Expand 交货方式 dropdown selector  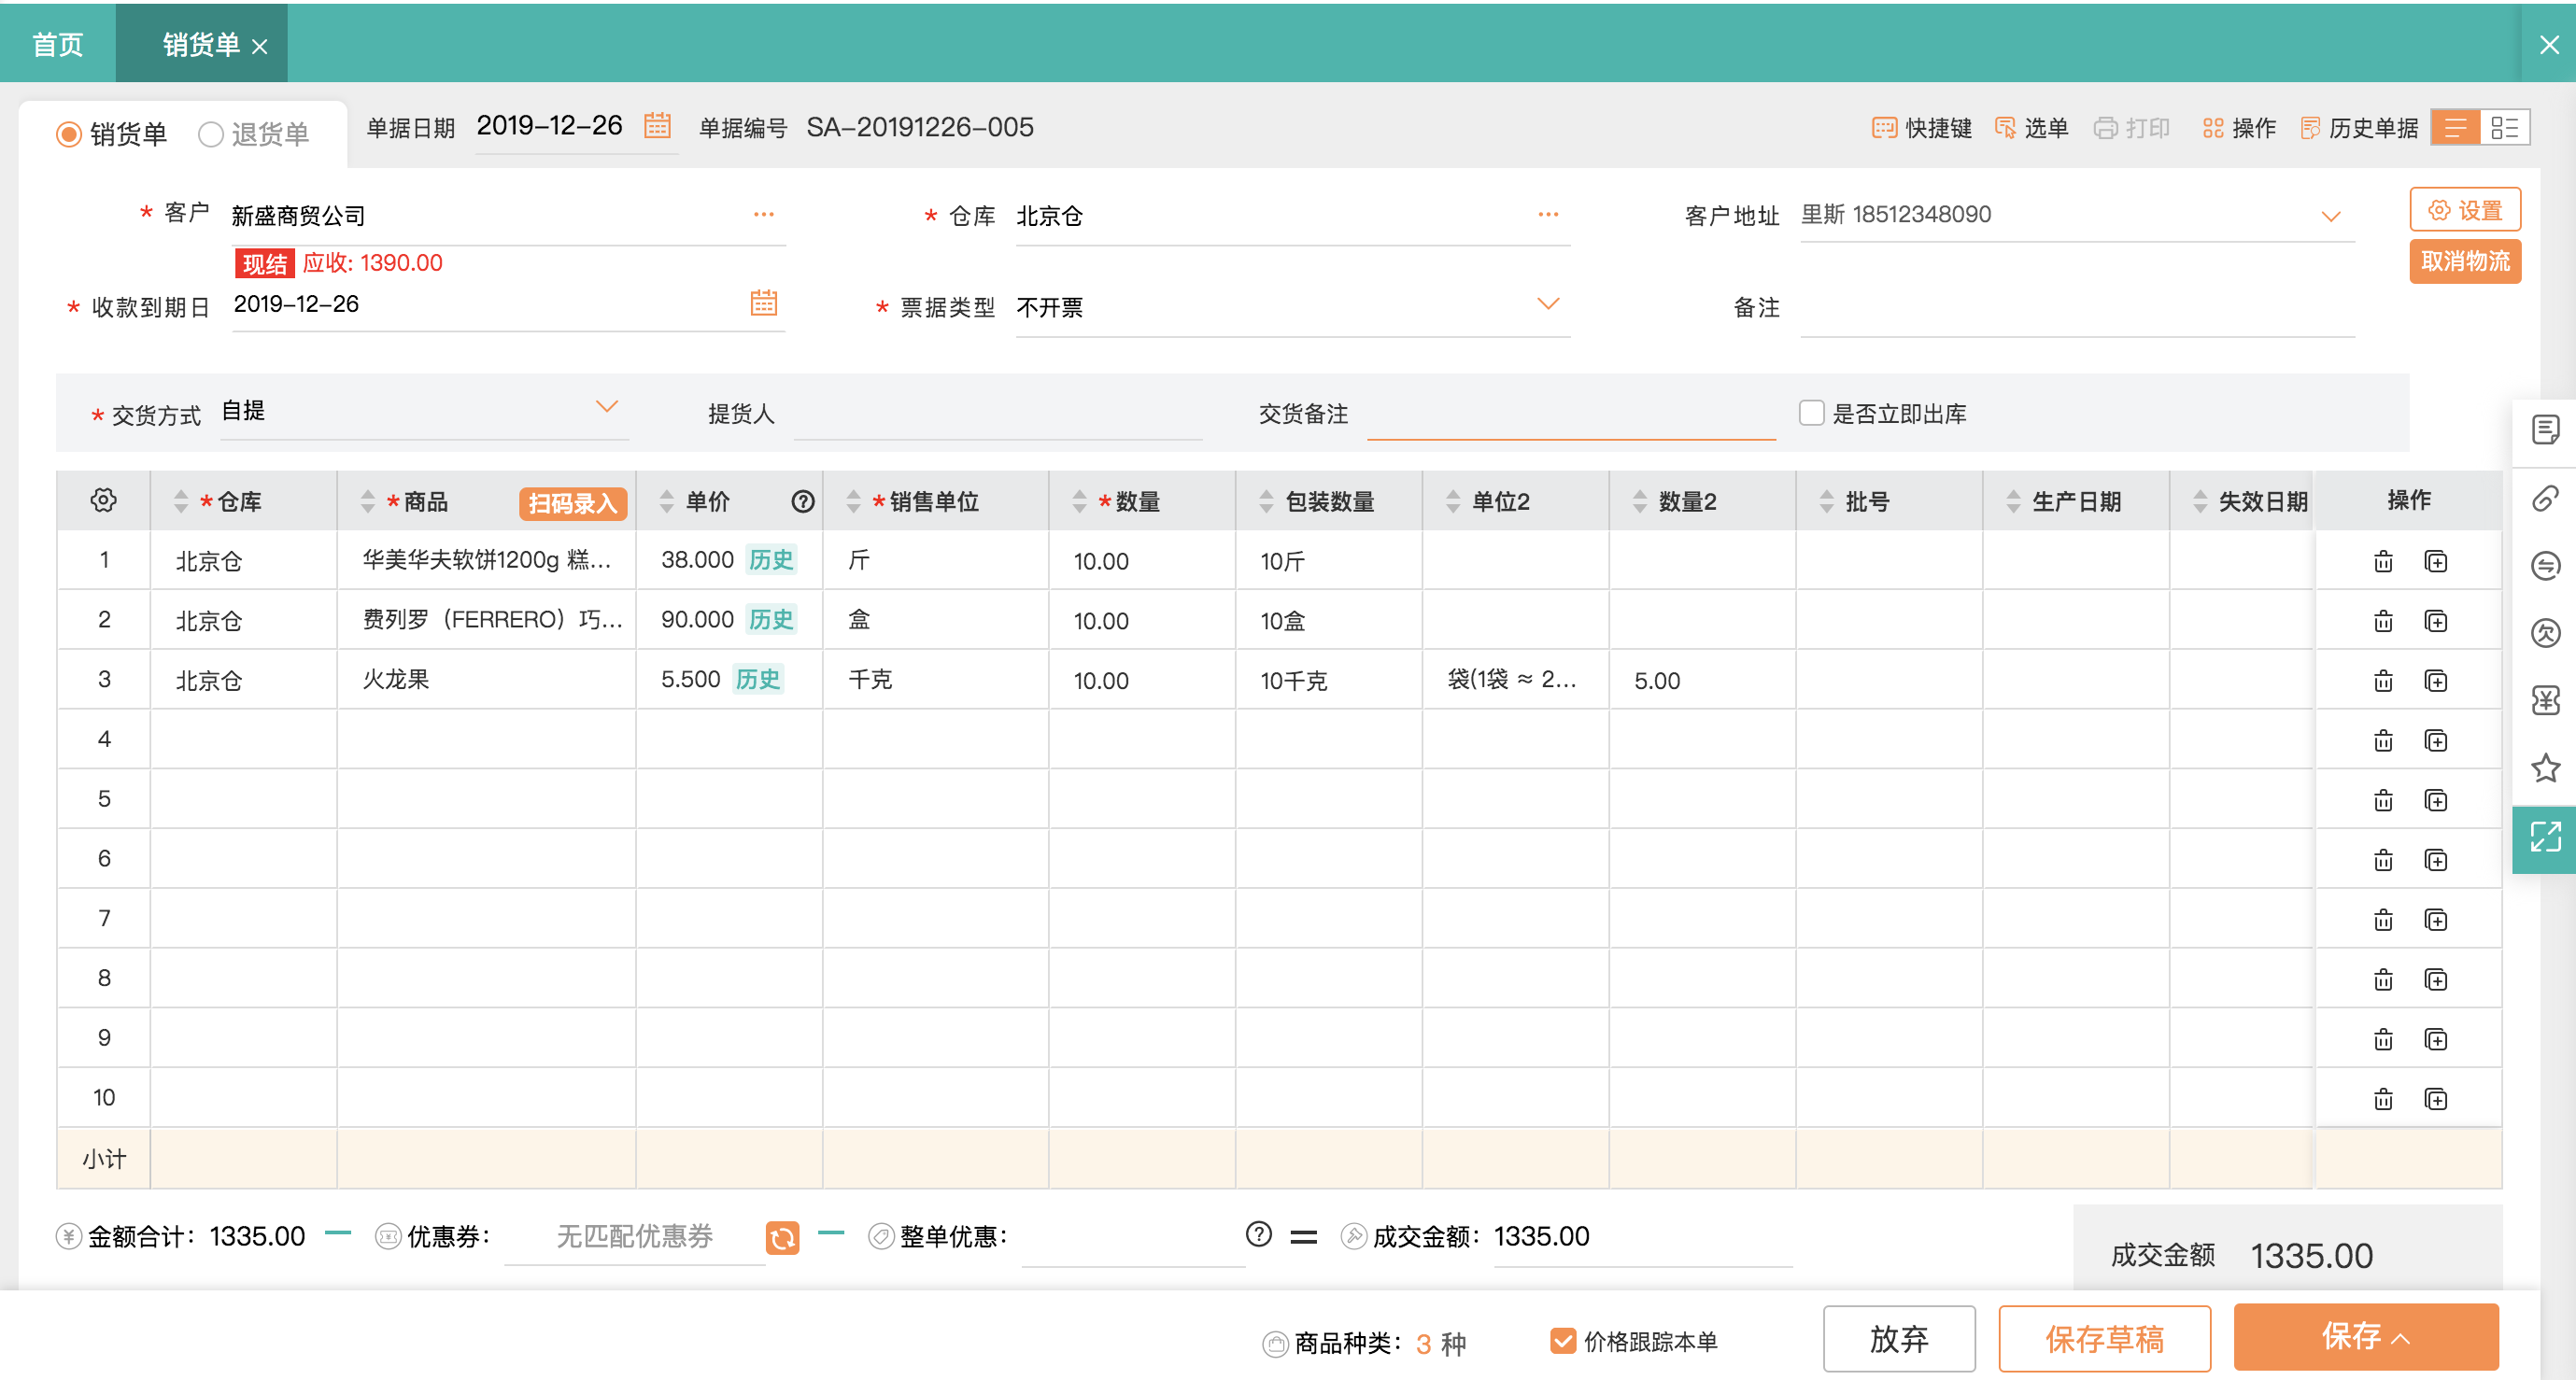[606, 413]
